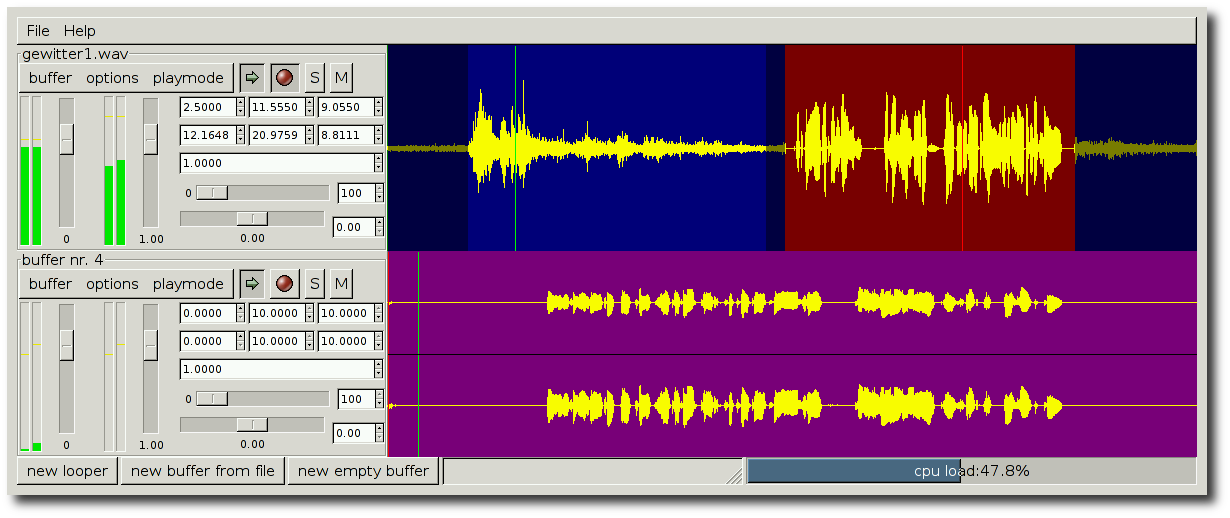Open the File menu
The image size is (1230, 518).
(38, 31)
